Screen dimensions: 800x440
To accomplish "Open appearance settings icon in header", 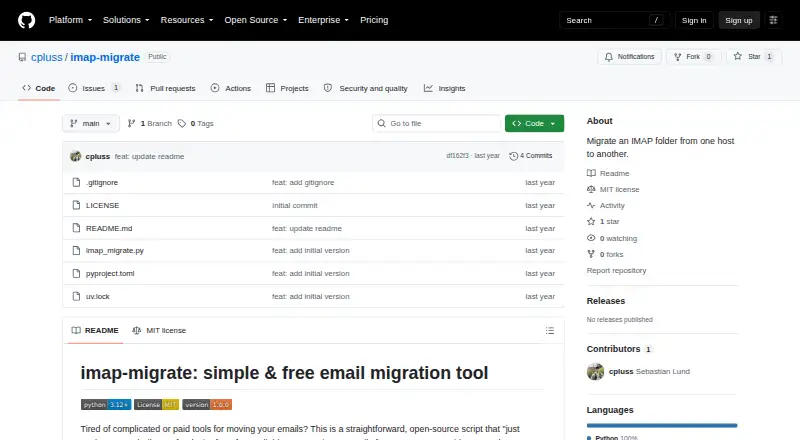I will (773, 20).
